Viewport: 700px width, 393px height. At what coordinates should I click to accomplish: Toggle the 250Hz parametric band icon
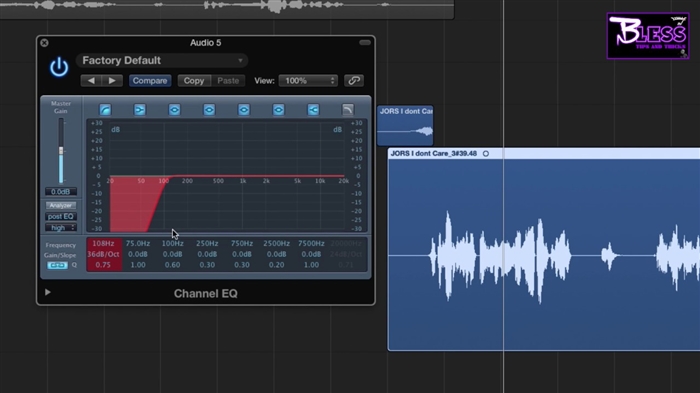(x=209, y=110)
